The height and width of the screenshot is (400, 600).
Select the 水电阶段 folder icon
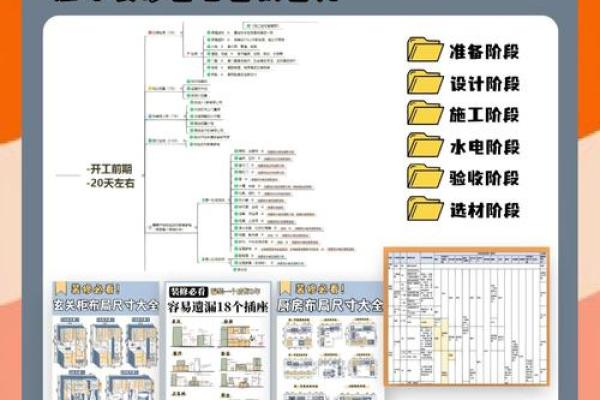[425, 146]
